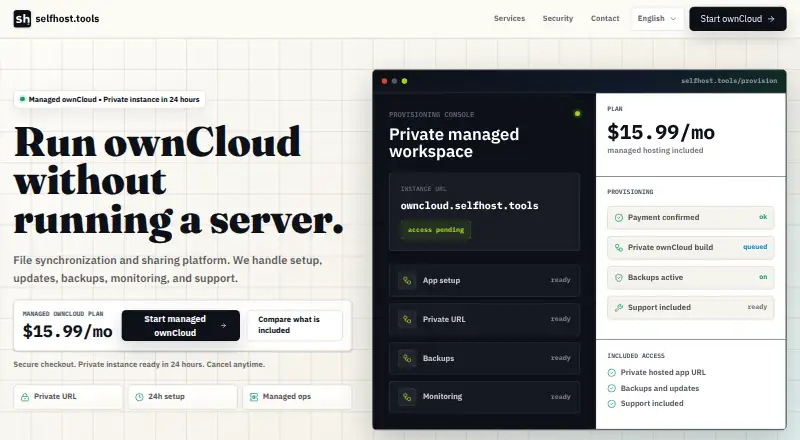This screenshot has height=440, width=800.
Task: Open Compare what is included
Action: pyautogui.click(x=294, y=325)
